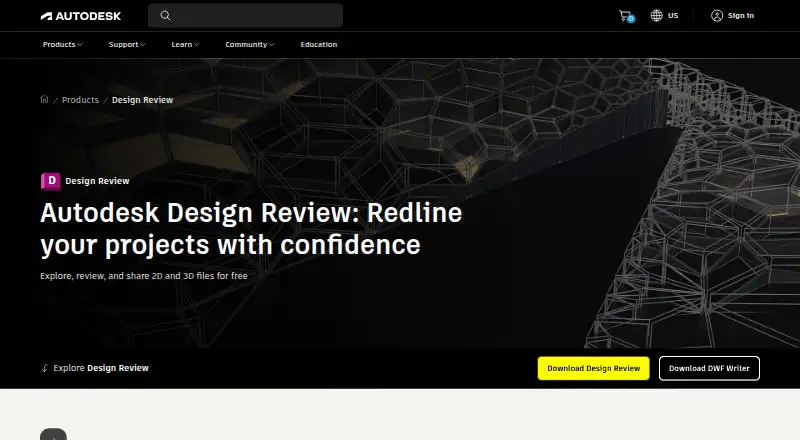The height and width of the screenshot is (440, 800).
Task: Click the user account icon
Action: 717,15
